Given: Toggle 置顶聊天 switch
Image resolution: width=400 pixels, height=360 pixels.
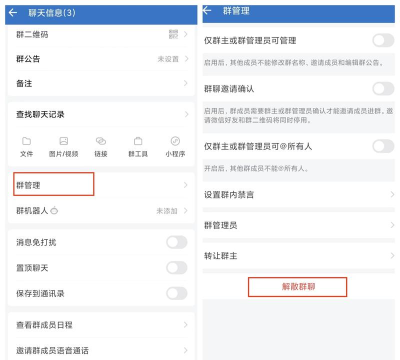Looking at the screenshot, I should pos(177,267).
